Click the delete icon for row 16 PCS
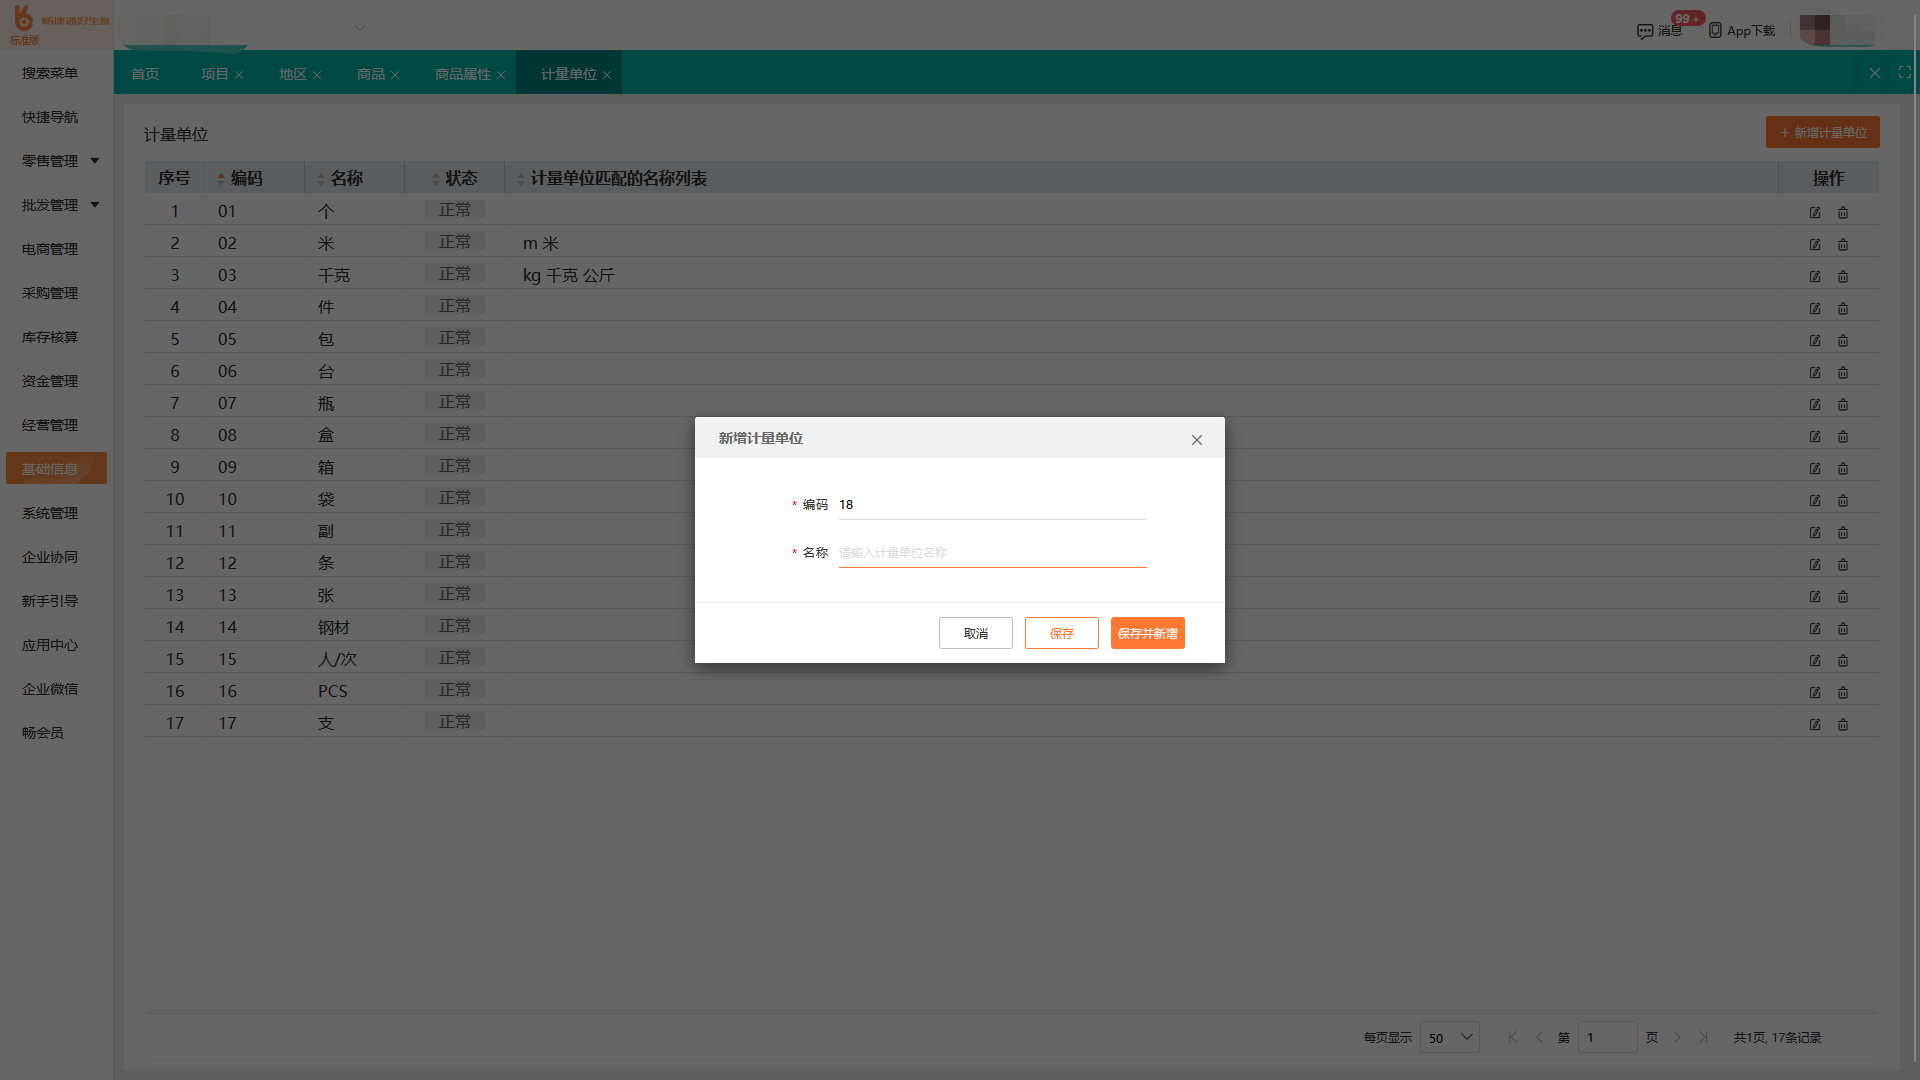Screen dimensions: 1920x1080 (1844, 692)
